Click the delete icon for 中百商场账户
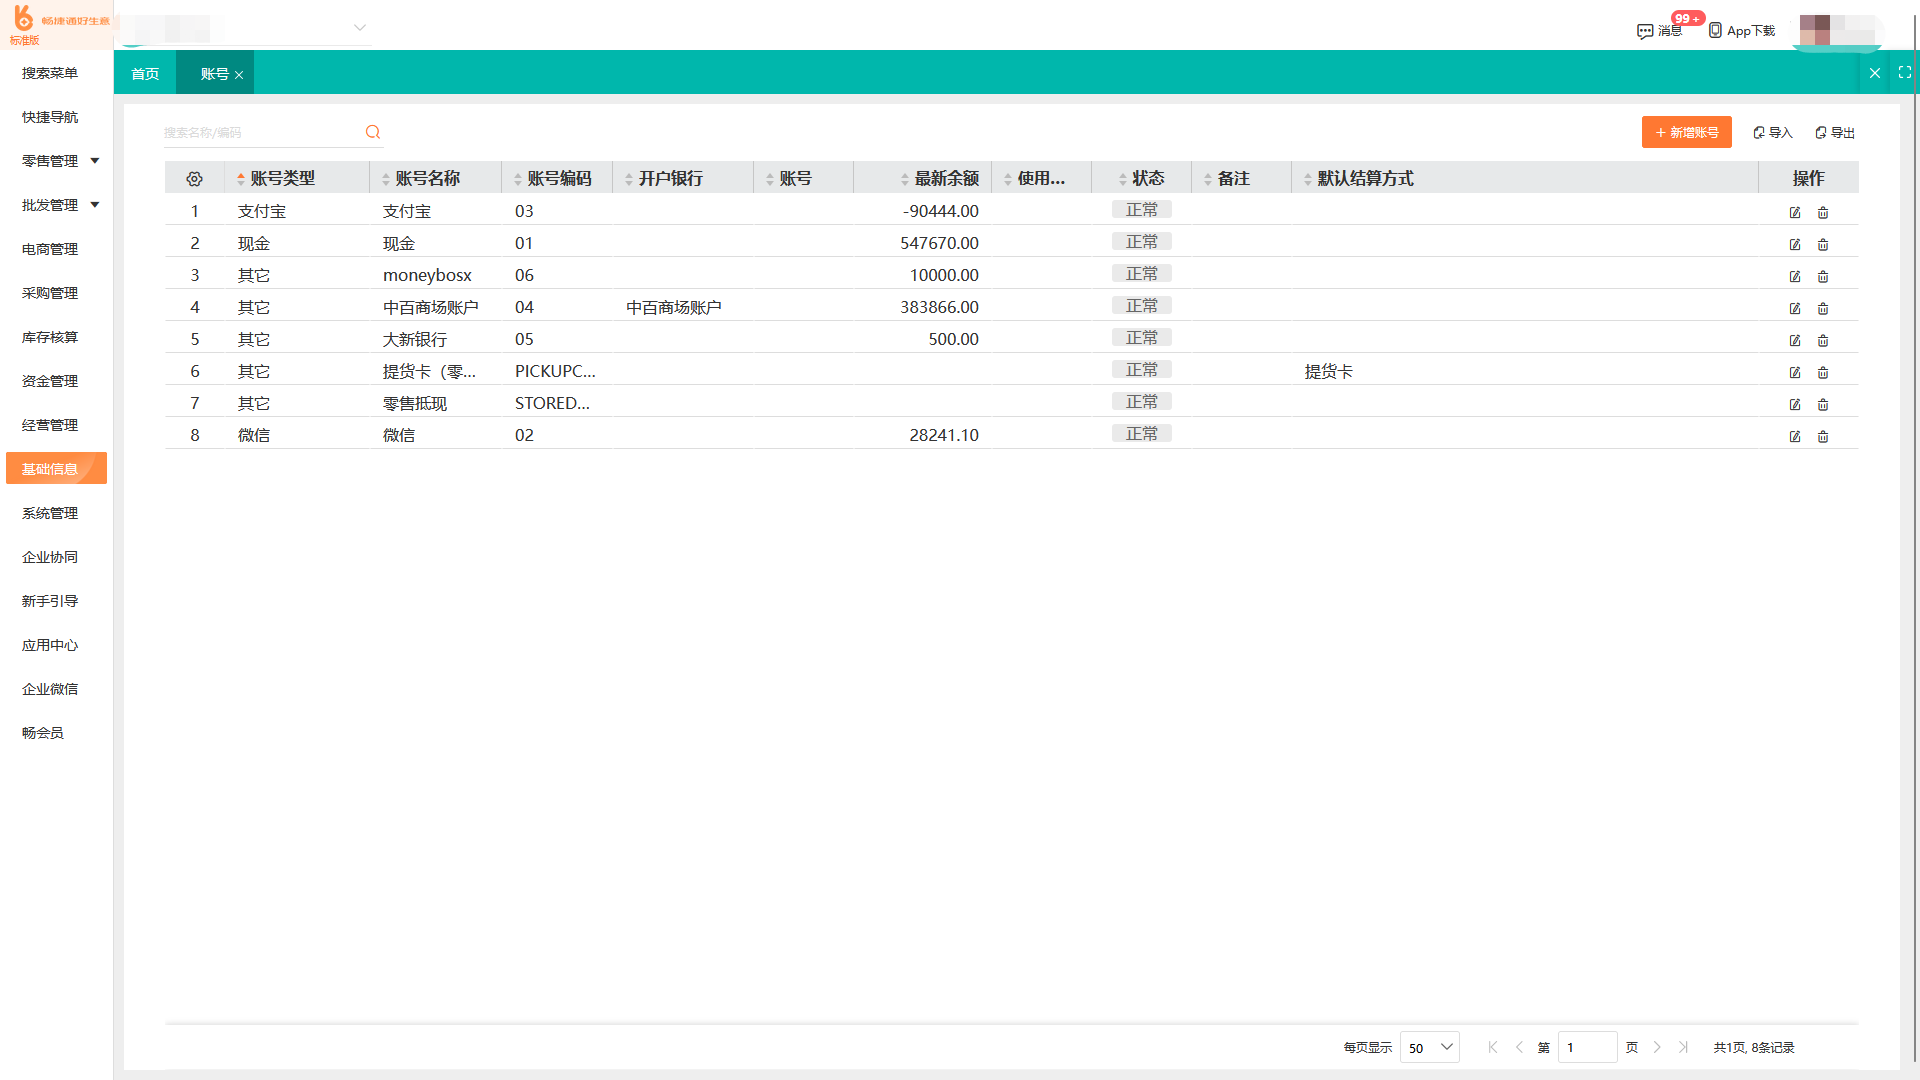 coord(1824,307)
